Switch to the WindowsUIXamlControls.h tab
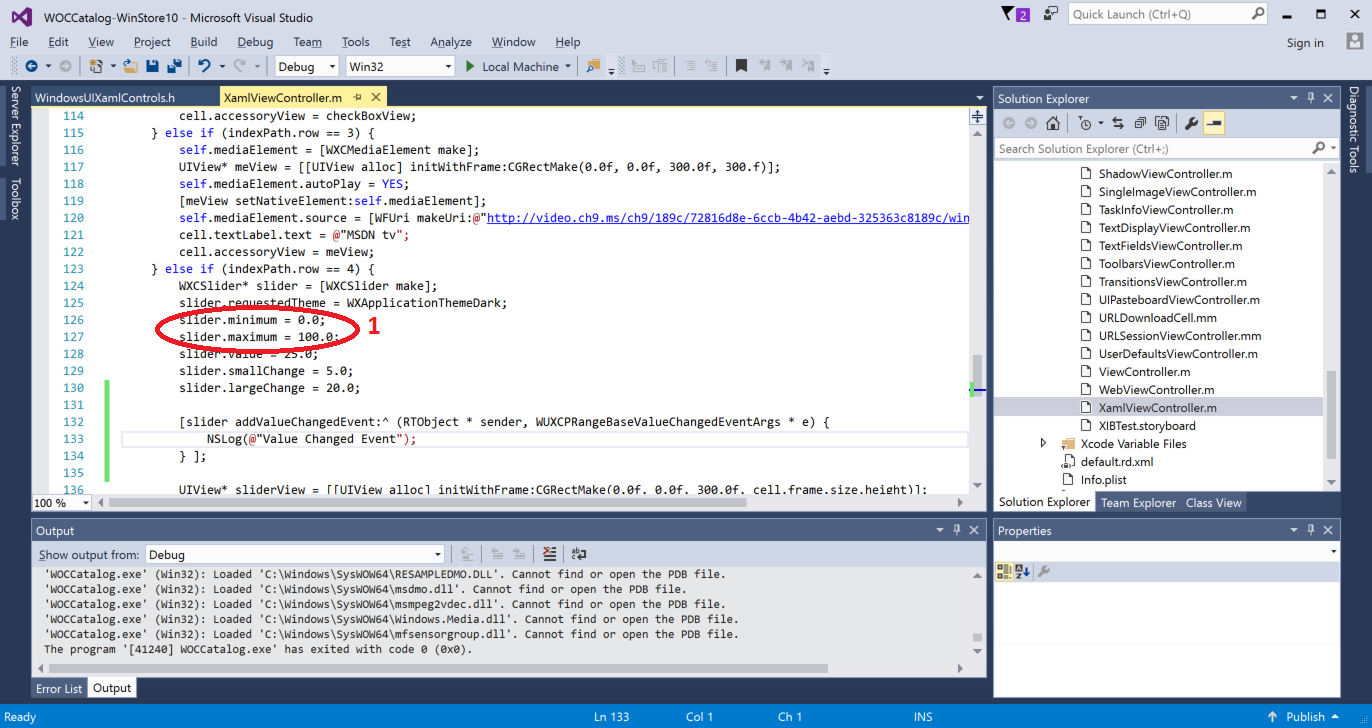Viewport: 1372px width, 728px height. point(105,98)
